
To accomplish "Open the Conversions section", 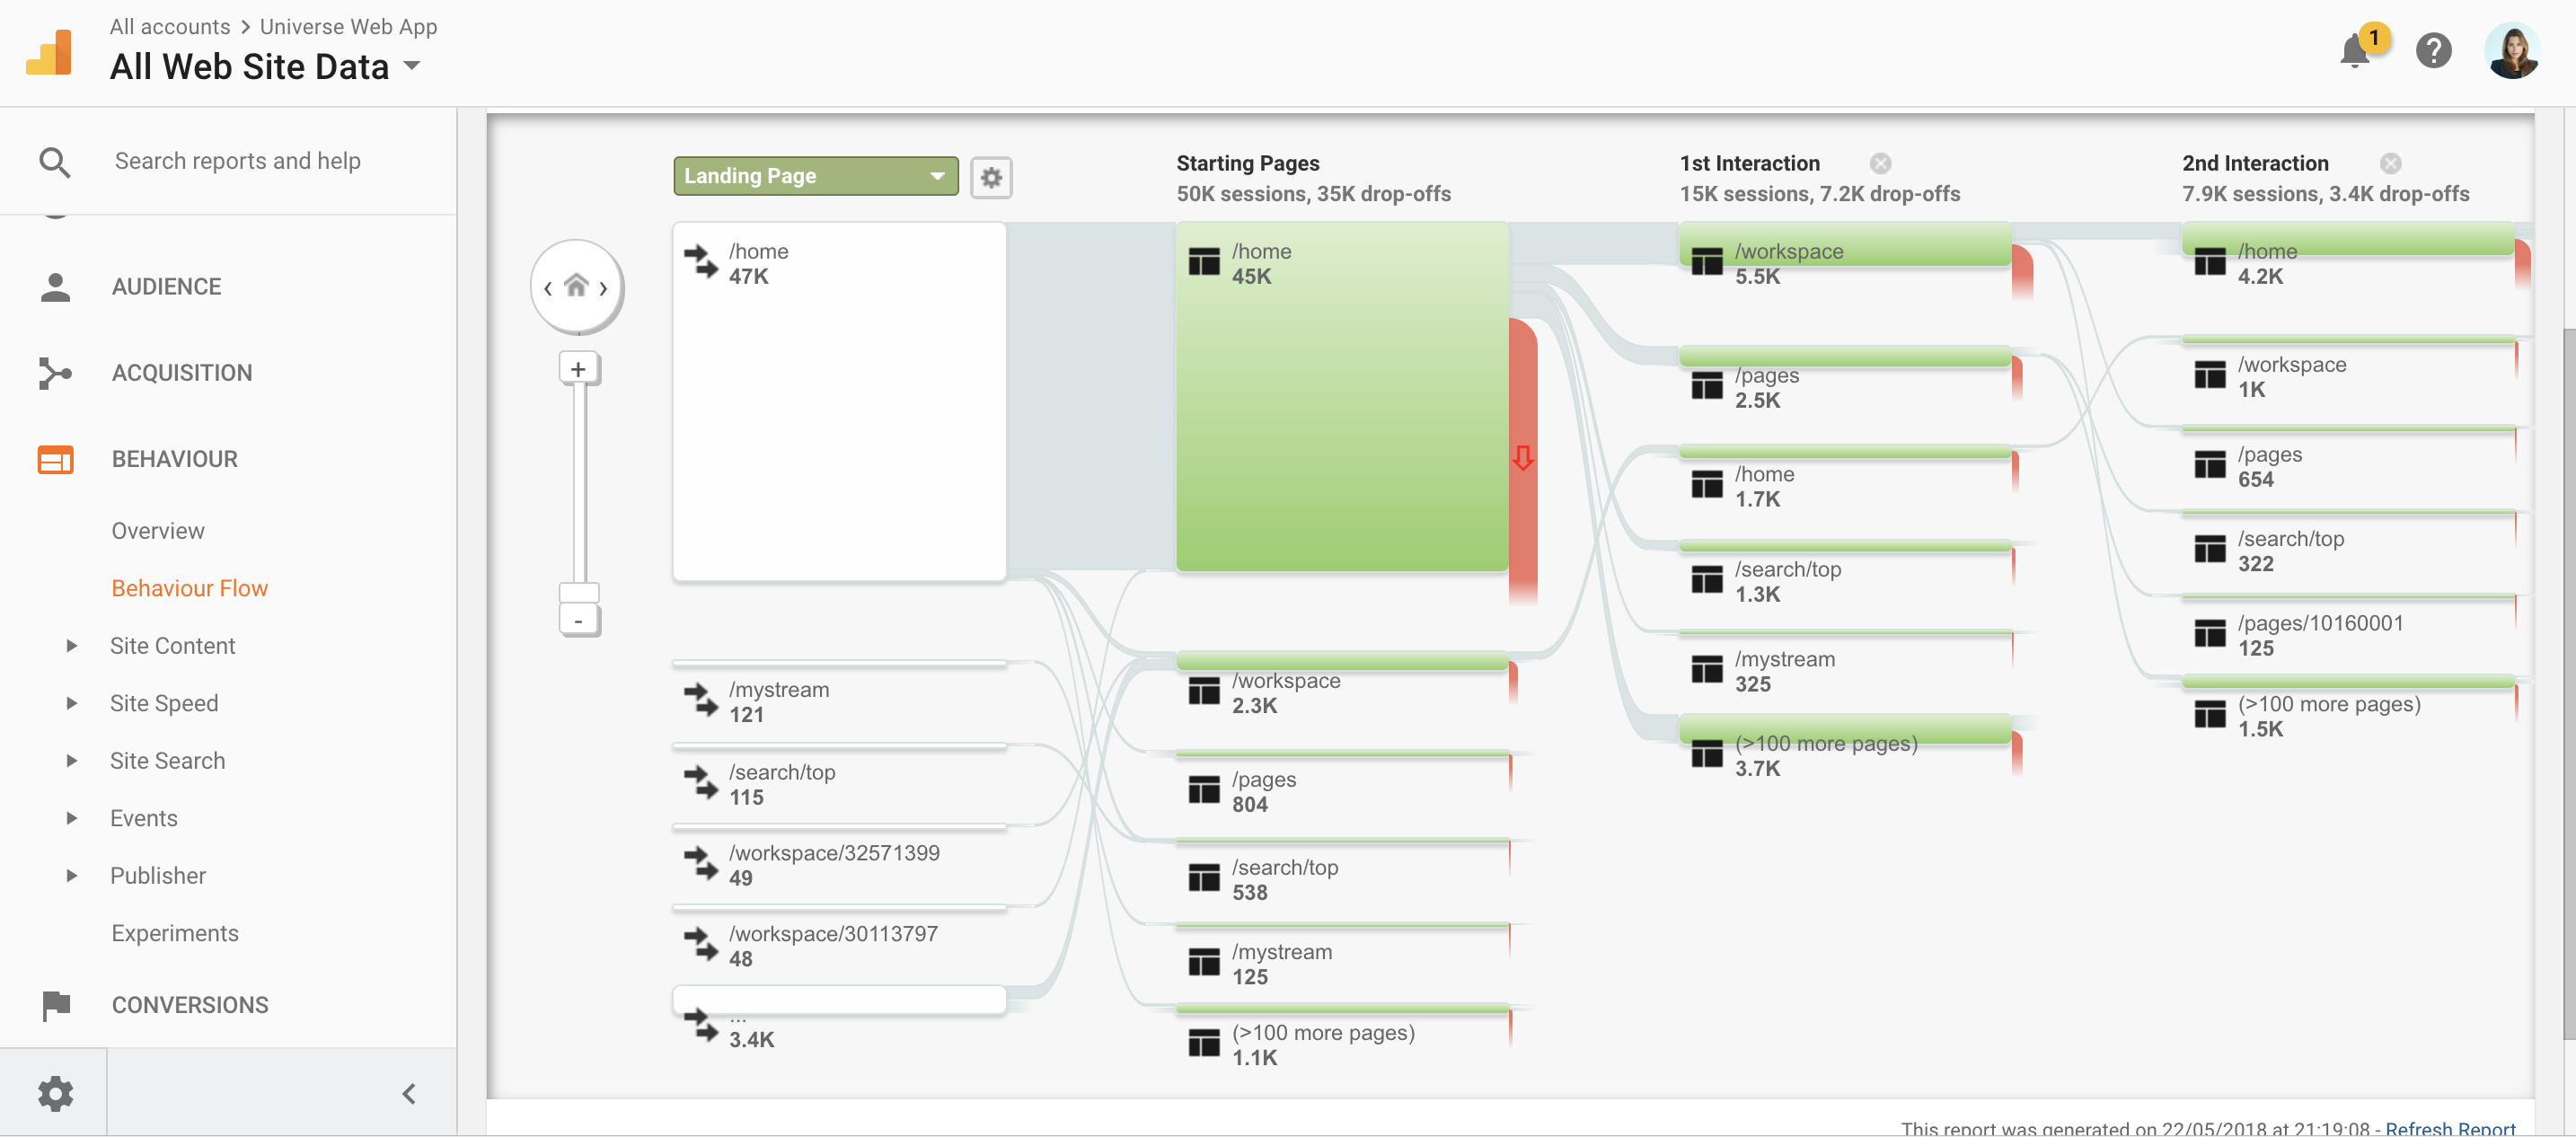I will pyautogui.click(x=189, y=1005).
